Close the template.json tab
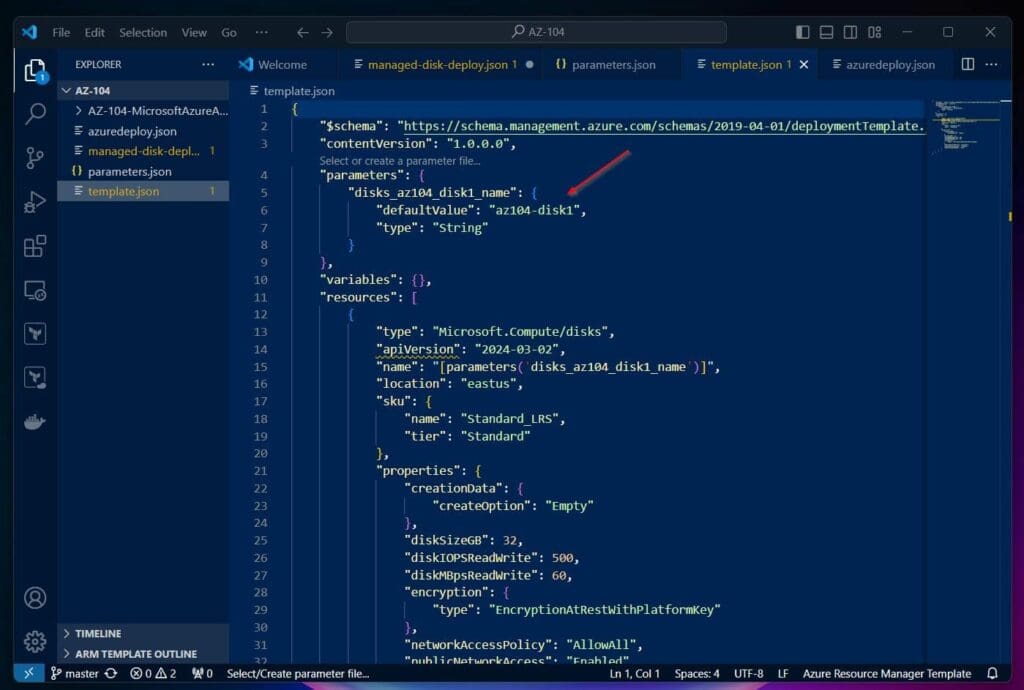Screen dimensions: 1024x690 804,65
